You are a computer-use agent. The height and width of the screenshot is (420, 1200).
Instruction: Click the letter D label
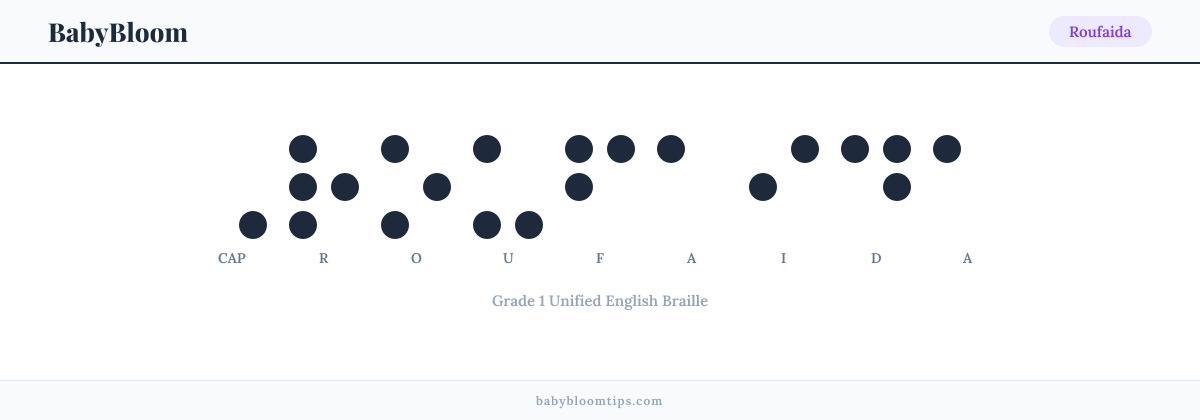pos(876,258)
